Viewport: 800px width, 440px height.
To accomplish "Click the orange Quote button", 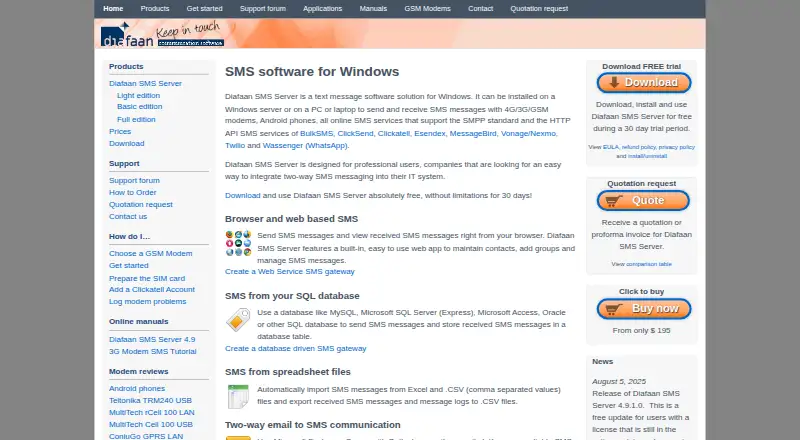I will click(x=643, y=201).
